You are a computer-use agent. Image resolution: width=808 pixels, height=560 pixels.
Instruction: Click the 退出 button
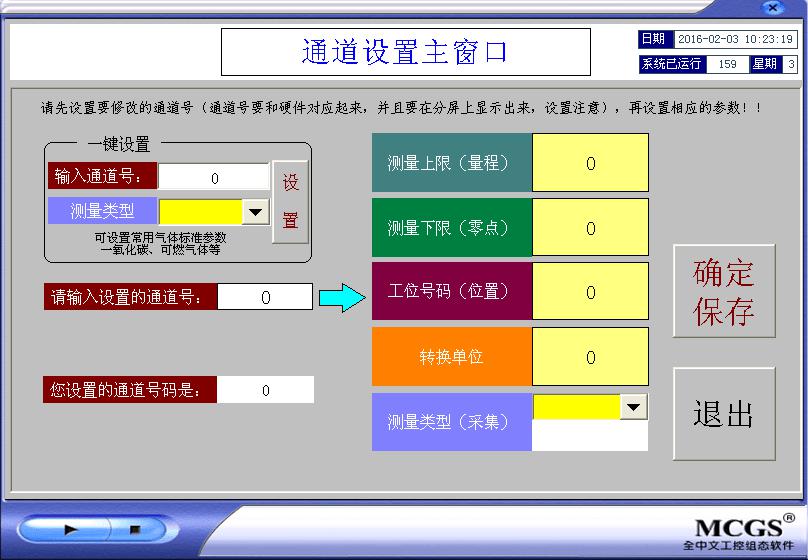point(724,413)
